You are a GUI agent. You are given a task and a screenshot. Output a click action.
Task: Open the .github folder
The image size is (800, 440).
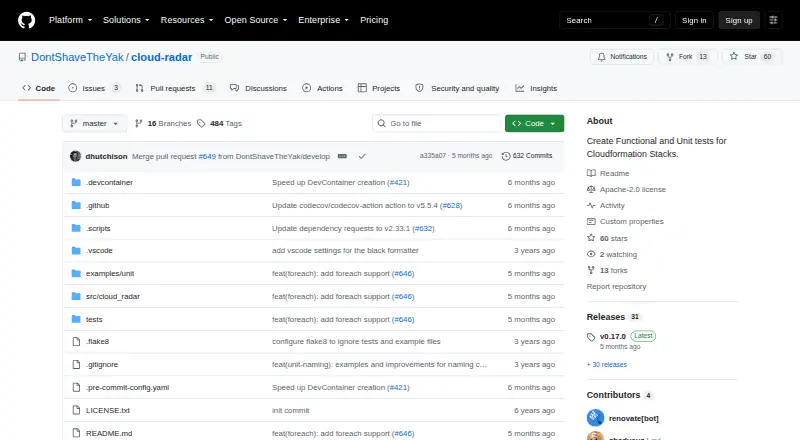[x=97, y=205]
